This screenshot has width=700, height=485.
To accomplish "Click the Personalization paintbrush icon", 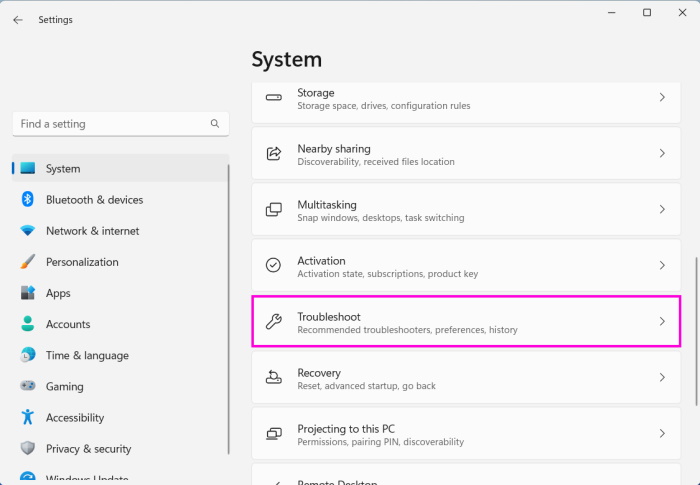I will tap(28, 262).
